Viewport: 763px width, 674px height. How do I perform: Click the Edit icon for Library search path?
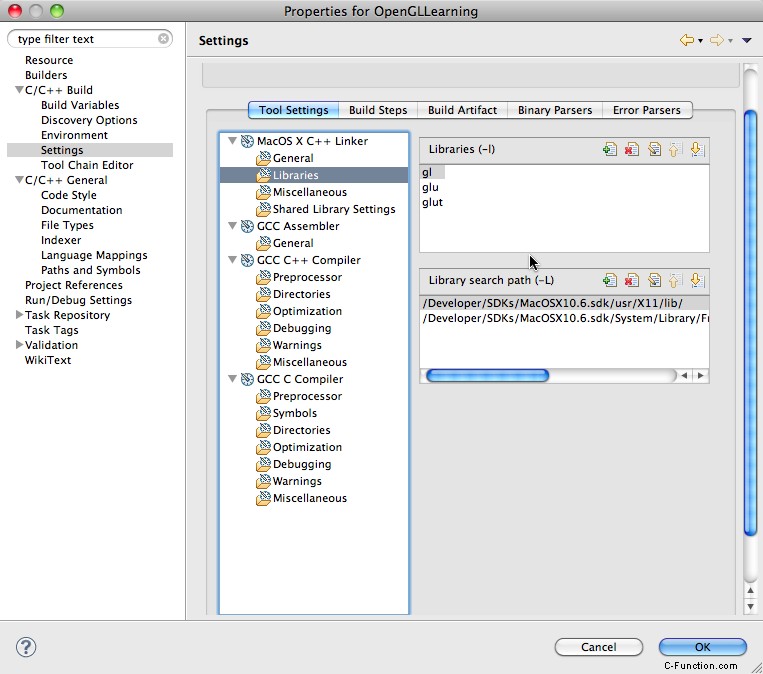coord(653,281)
